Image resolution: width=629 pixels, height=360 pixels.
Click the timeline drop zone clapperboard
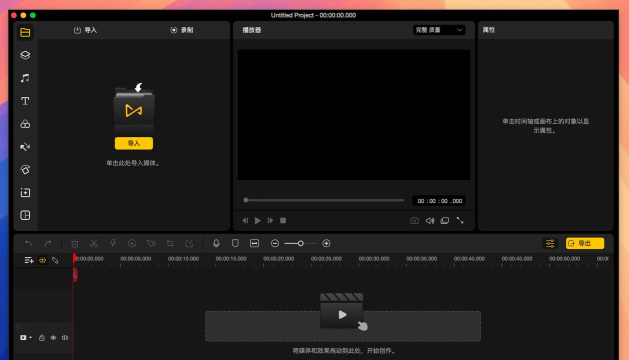coord(343,312)
